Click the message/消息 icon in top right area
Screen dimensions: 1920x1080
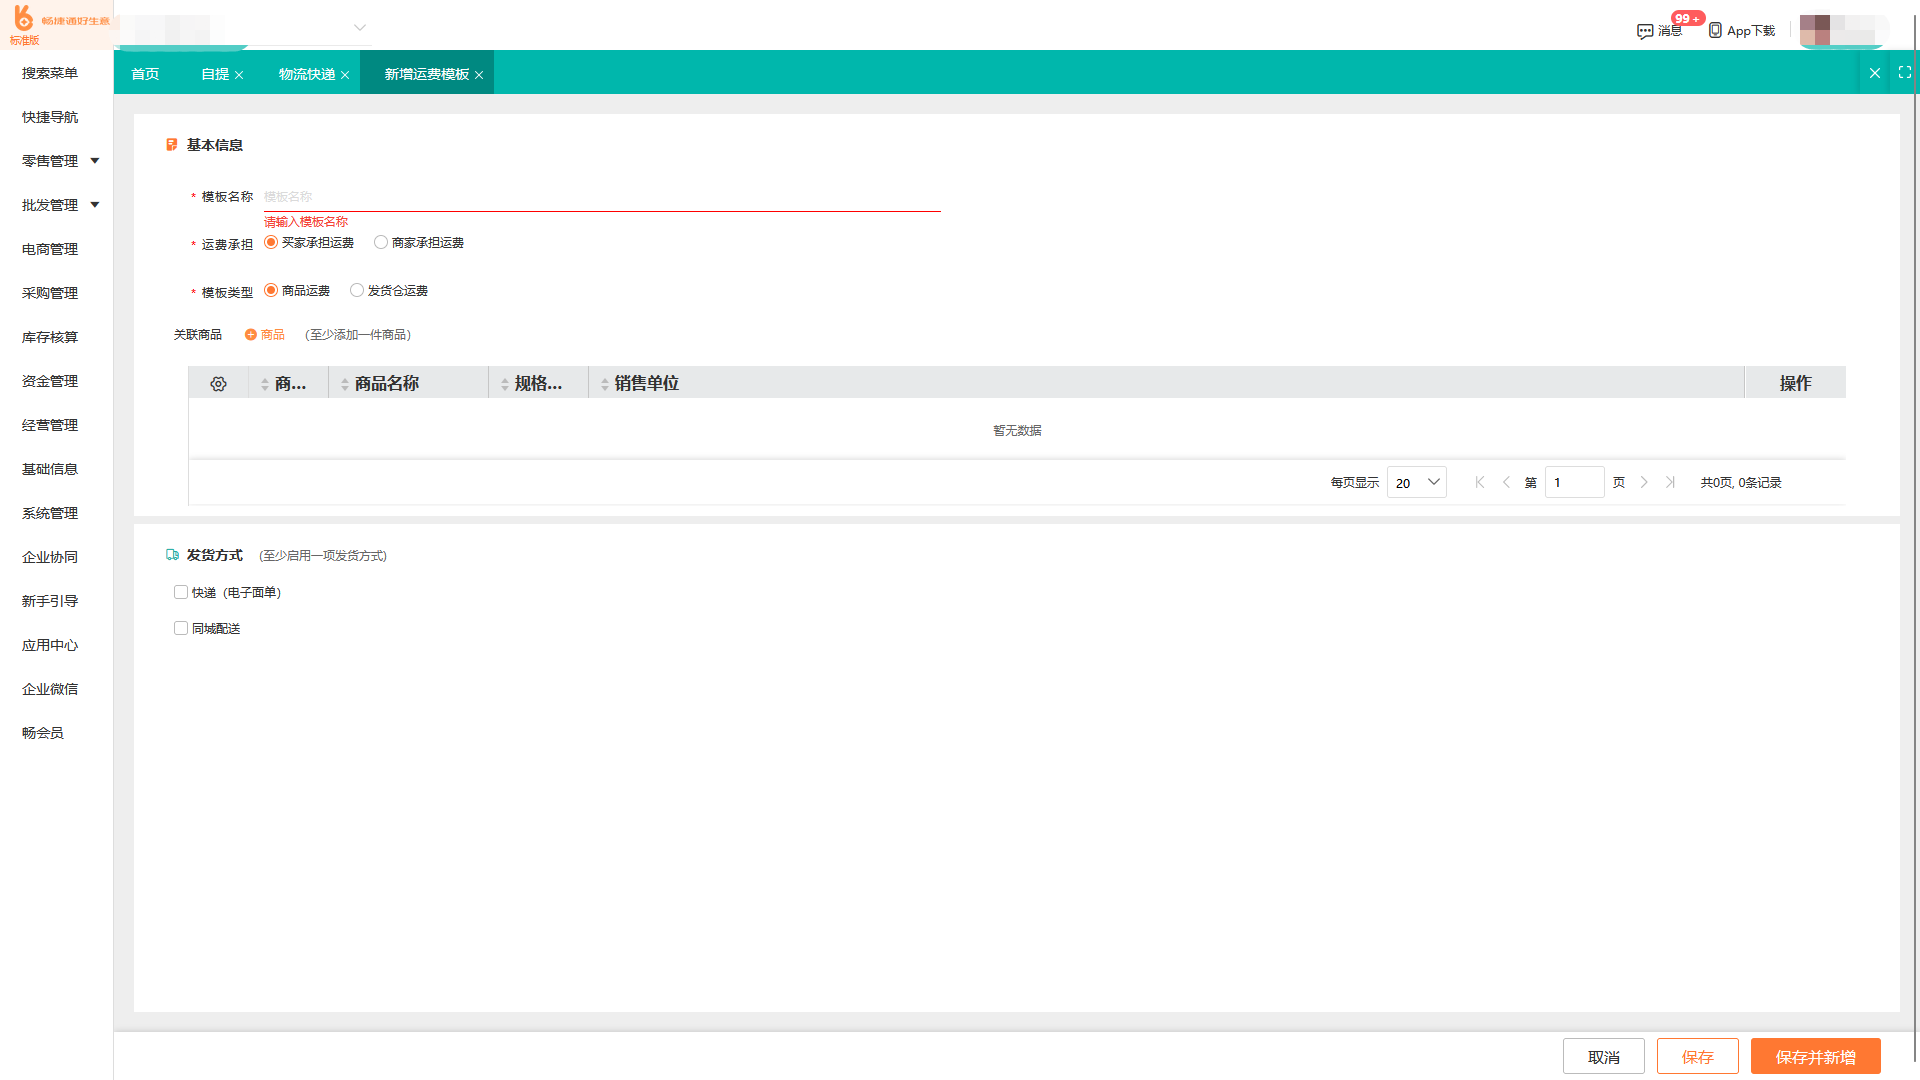(x=1660, y=30)
